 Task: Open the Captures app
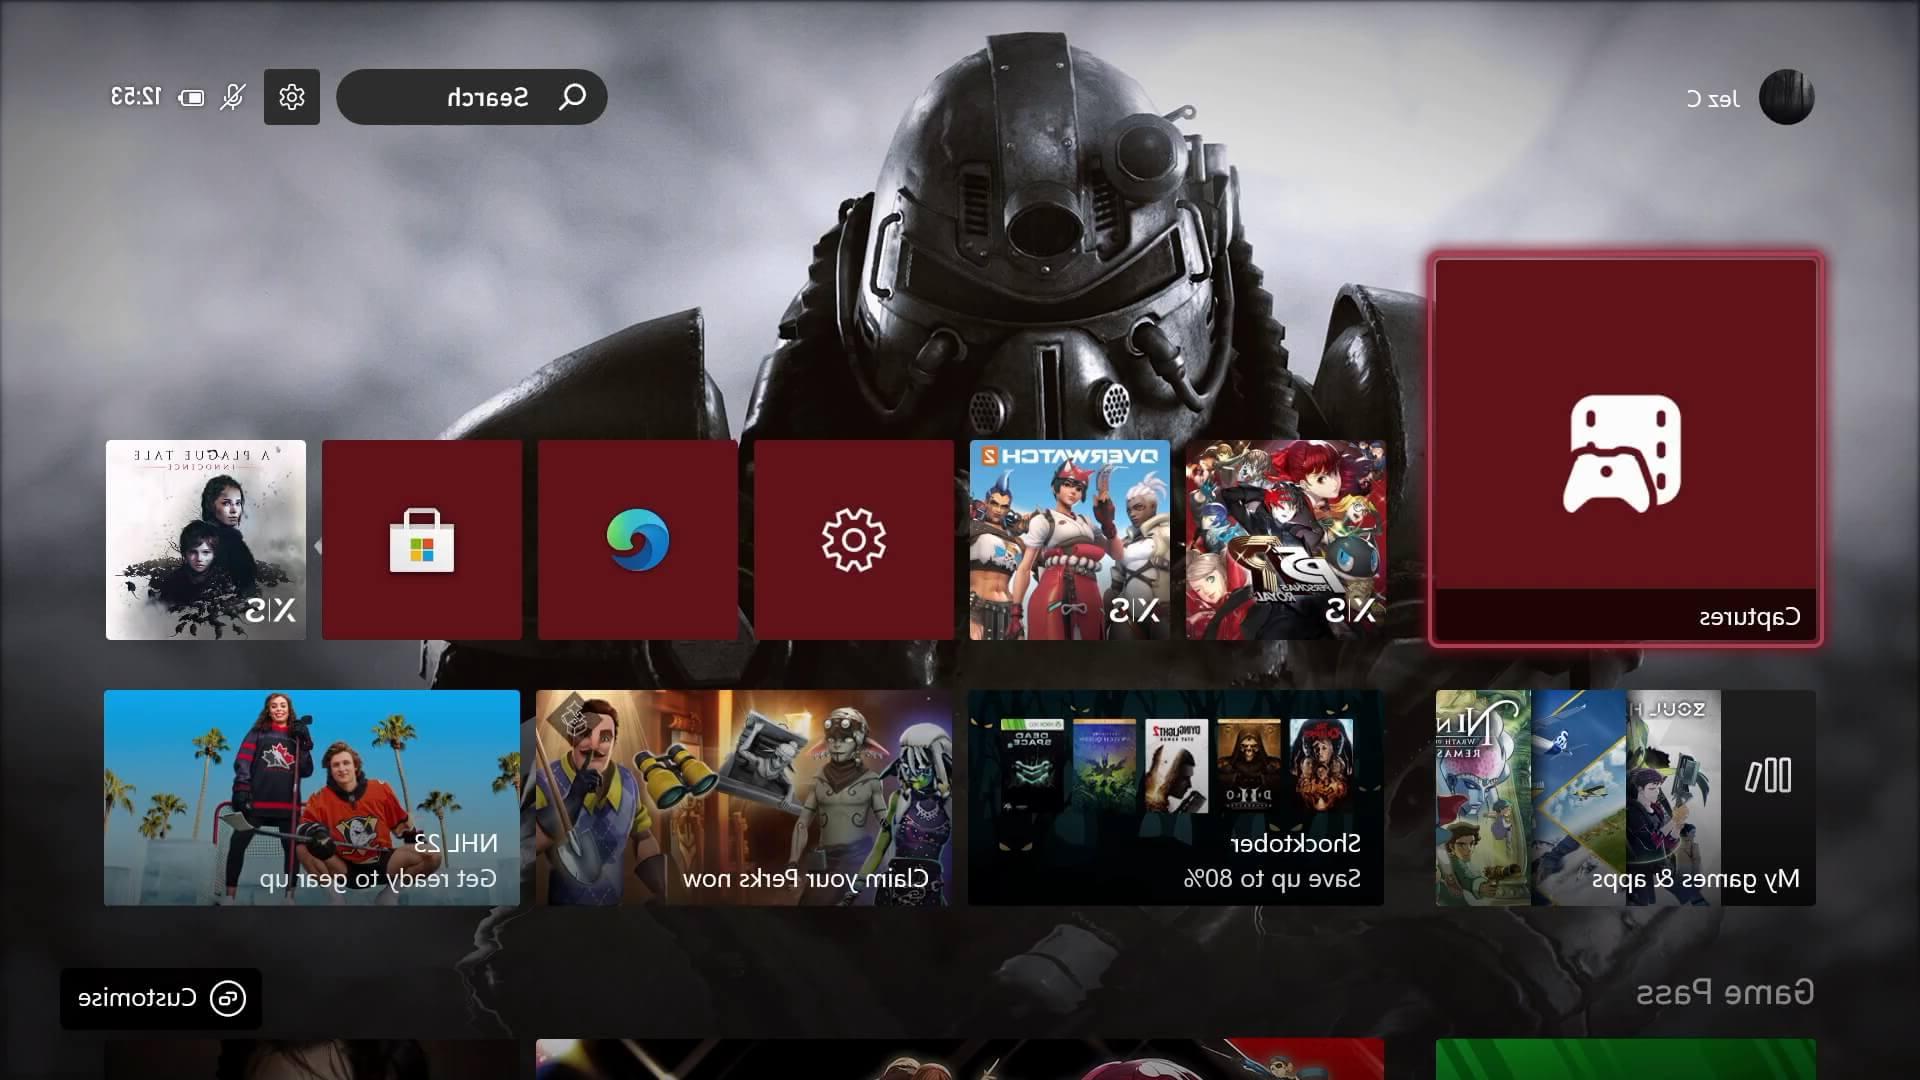pyautogui.click(x=1625, y=448)
